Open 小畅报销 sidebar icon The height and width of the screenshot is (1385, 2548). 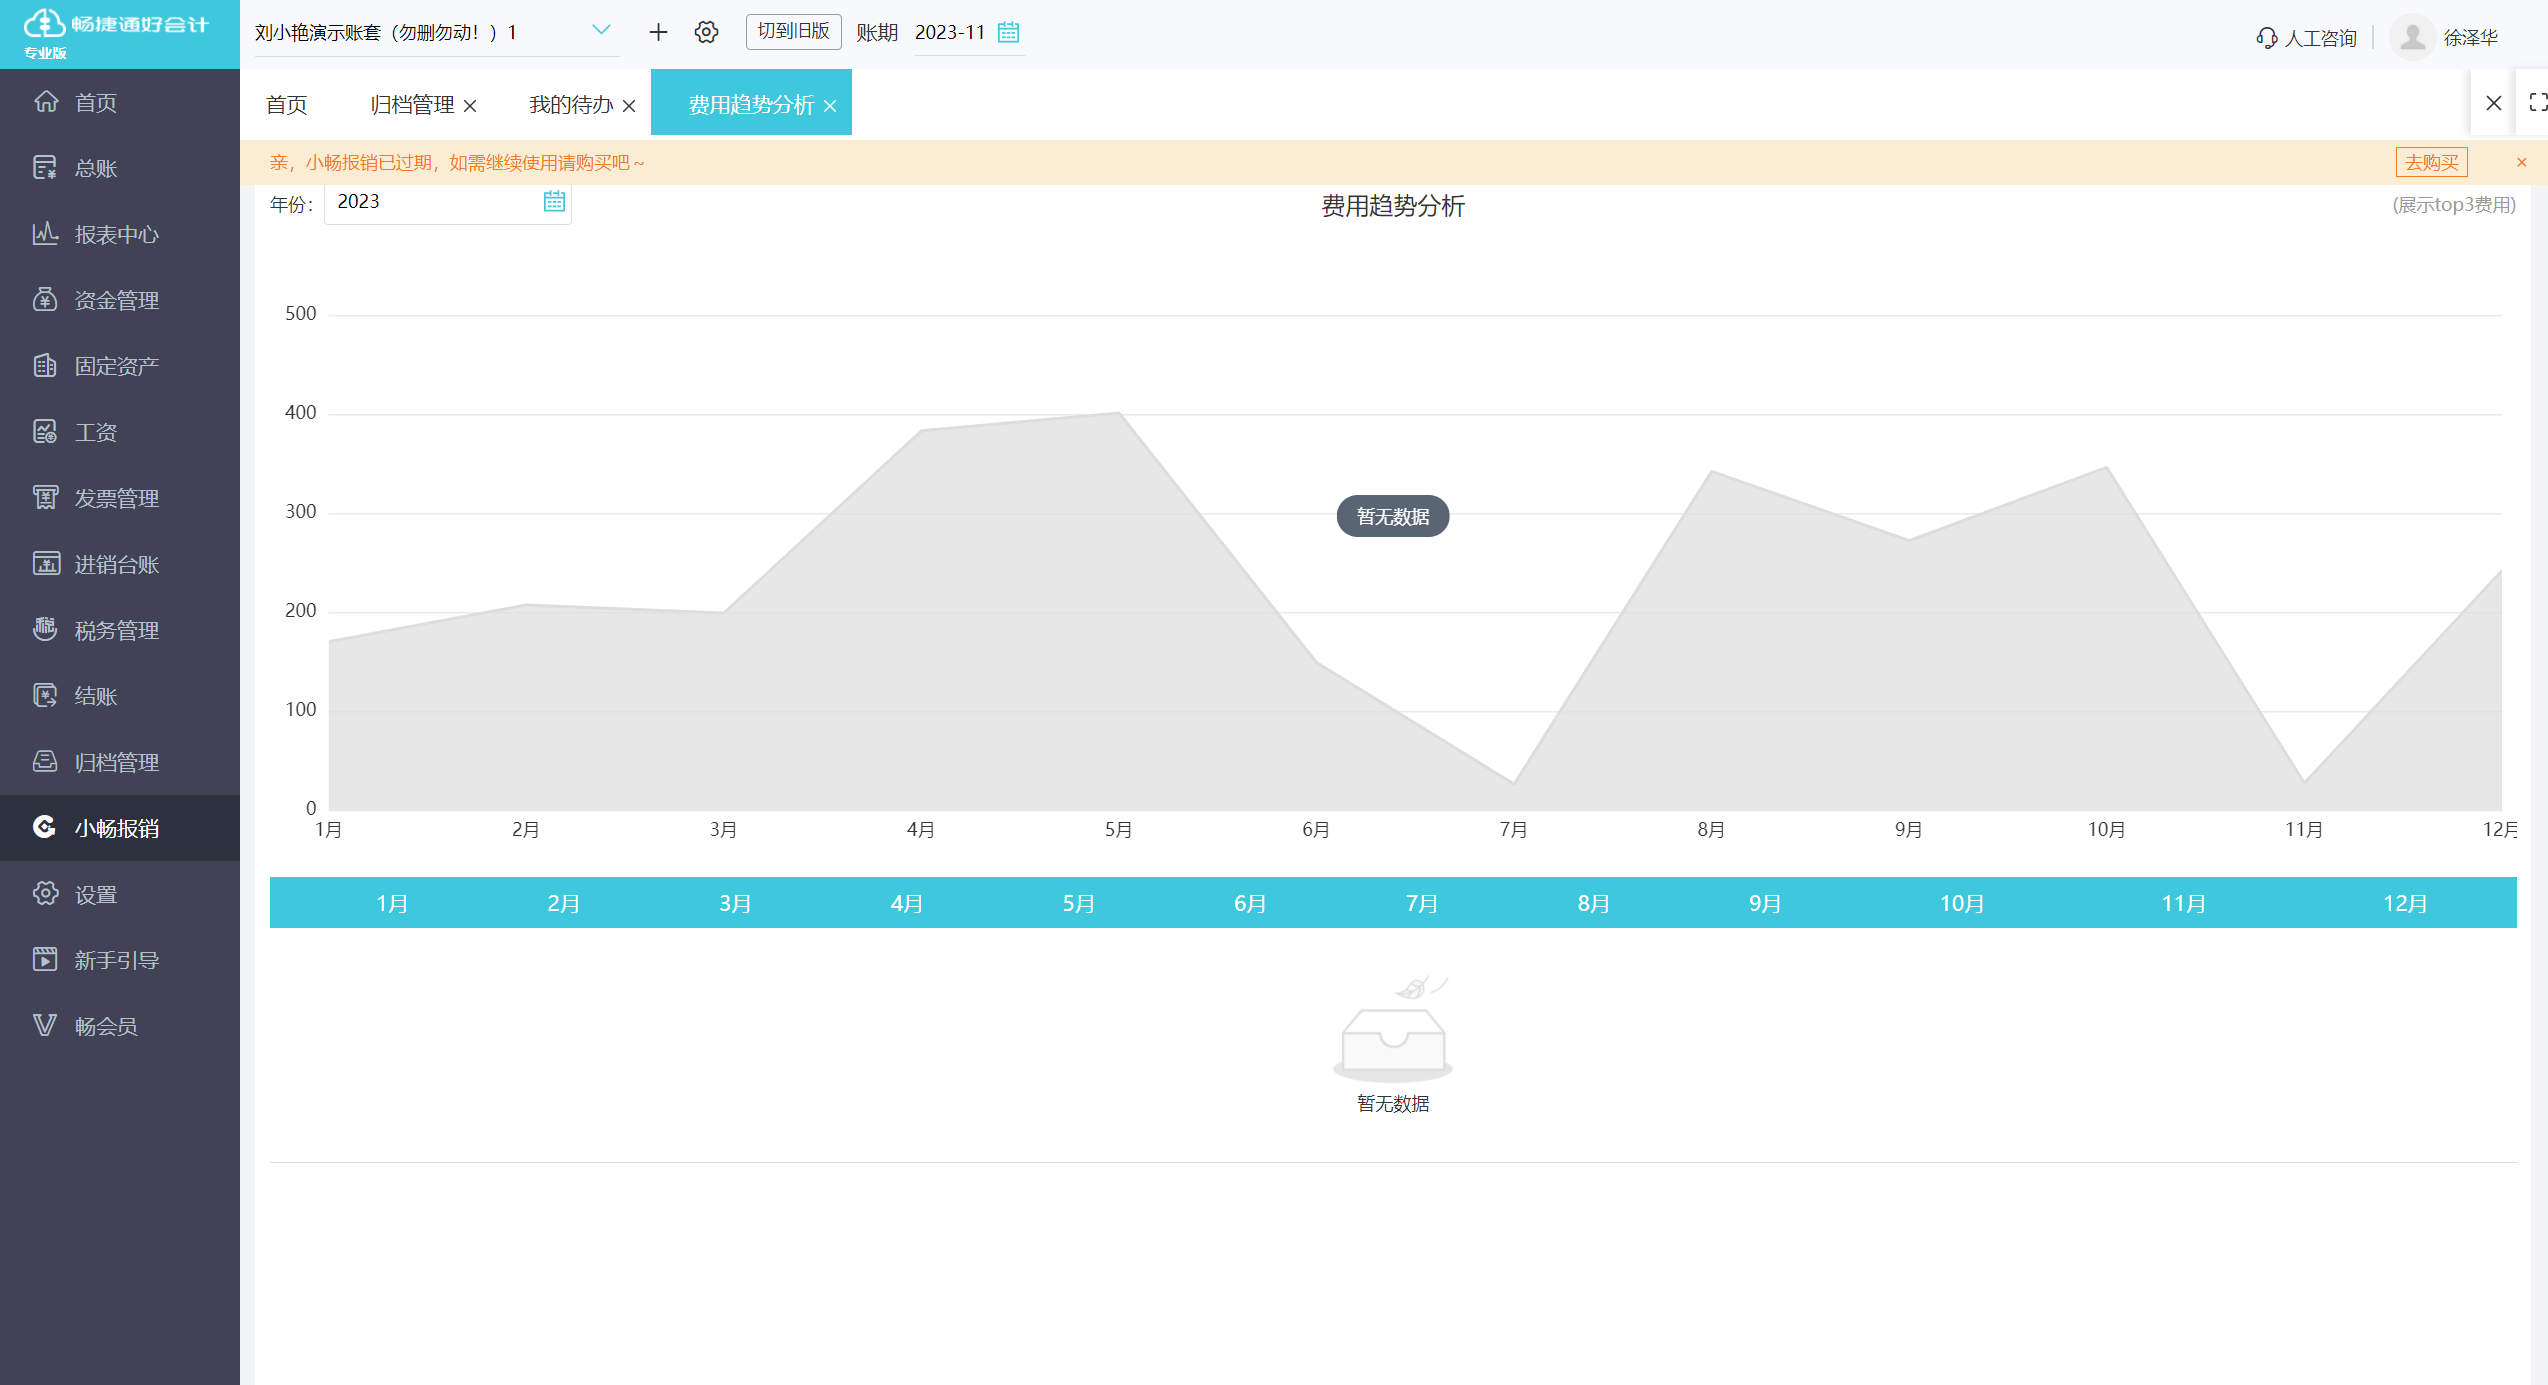tap(46, 827)
